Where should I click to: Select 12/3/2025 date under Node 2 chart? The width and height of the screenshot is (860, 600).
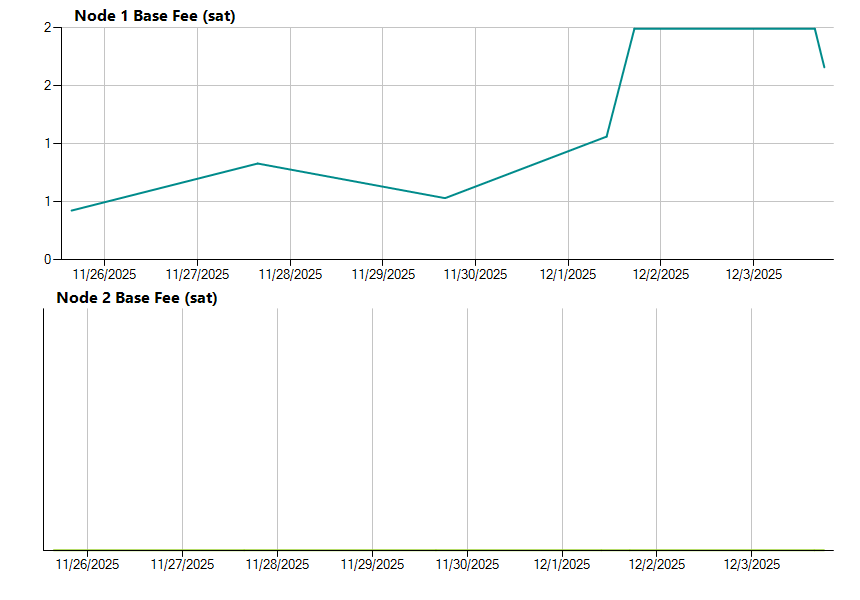pos(751,565)
